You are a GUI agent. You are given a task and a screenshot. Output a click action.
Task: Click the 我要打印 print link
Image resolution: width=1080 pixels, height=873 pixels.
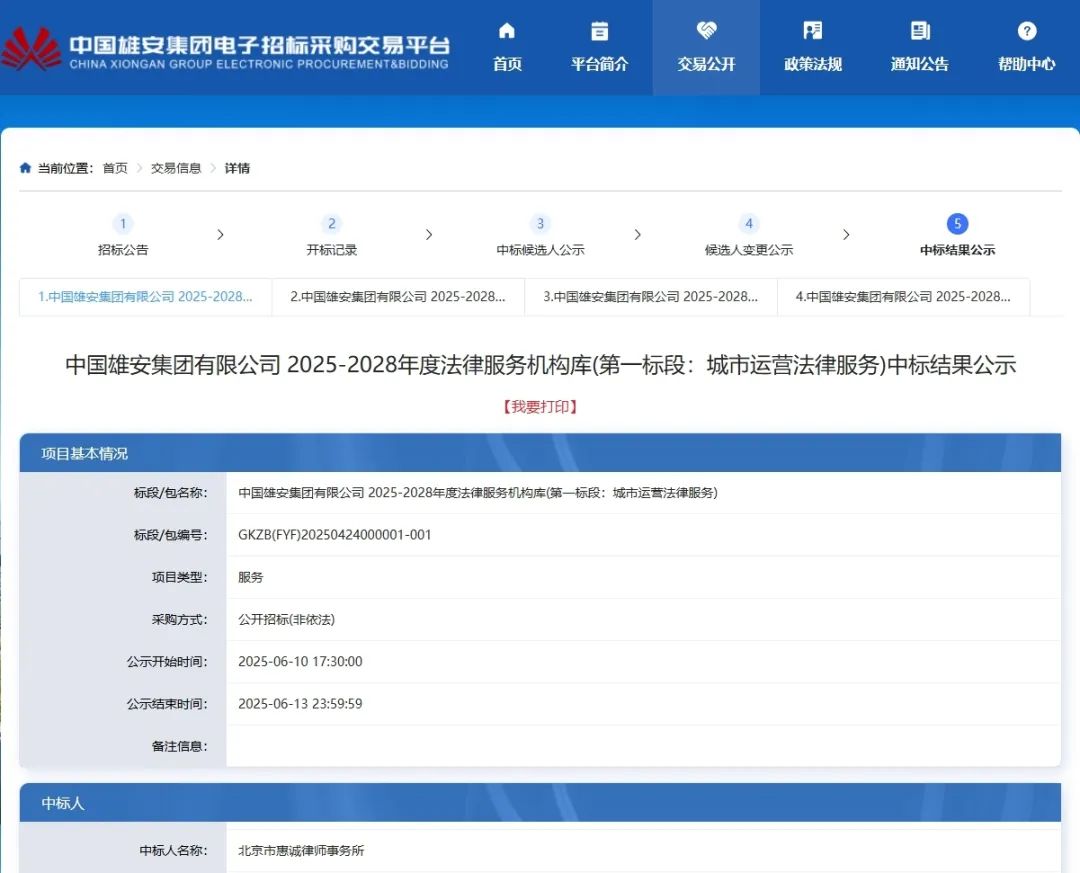[540, 407]
